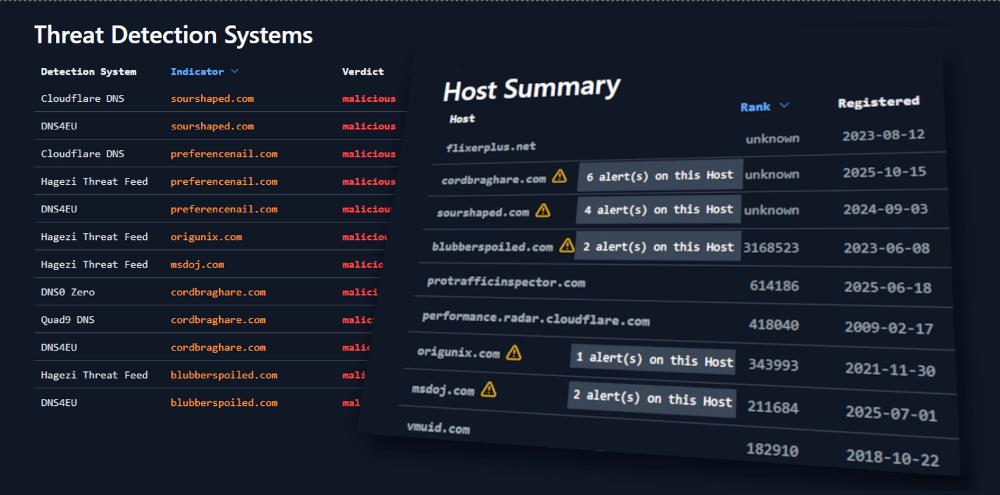Sort by Indicator column chevron
This screenshot has height=495, width=1000.
235,72
